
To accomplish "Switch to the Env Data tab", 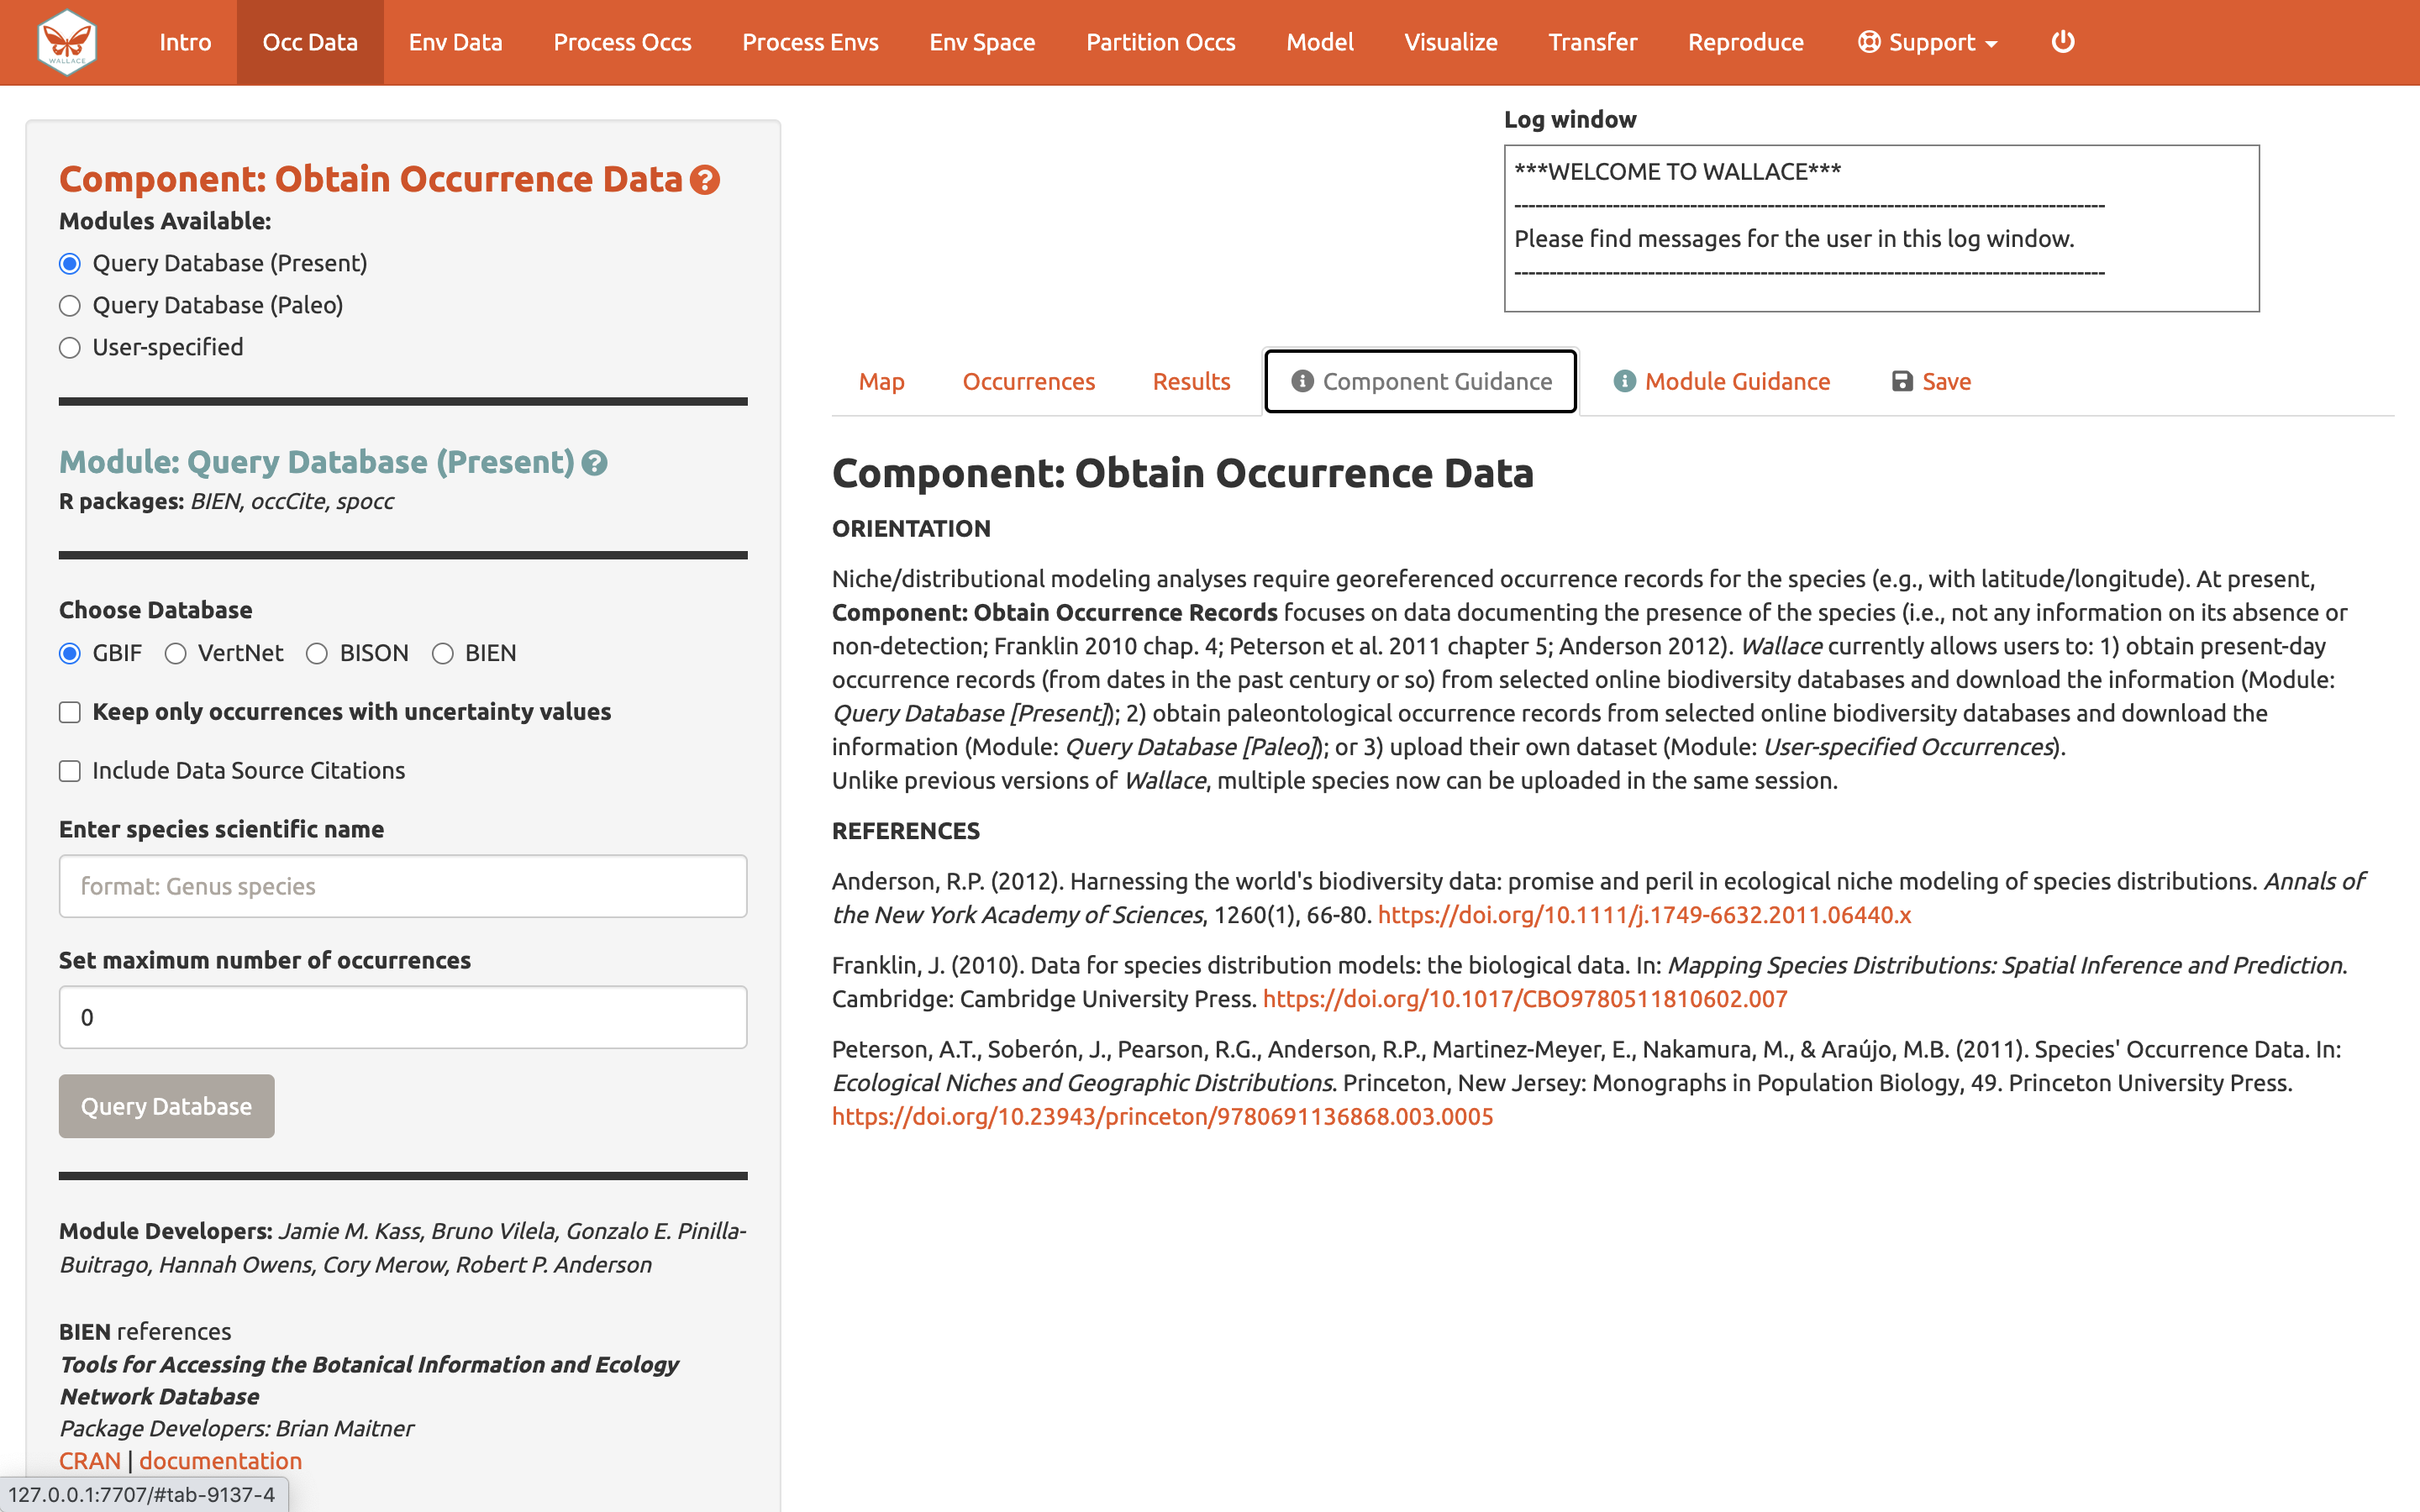I will click(455, 42).
